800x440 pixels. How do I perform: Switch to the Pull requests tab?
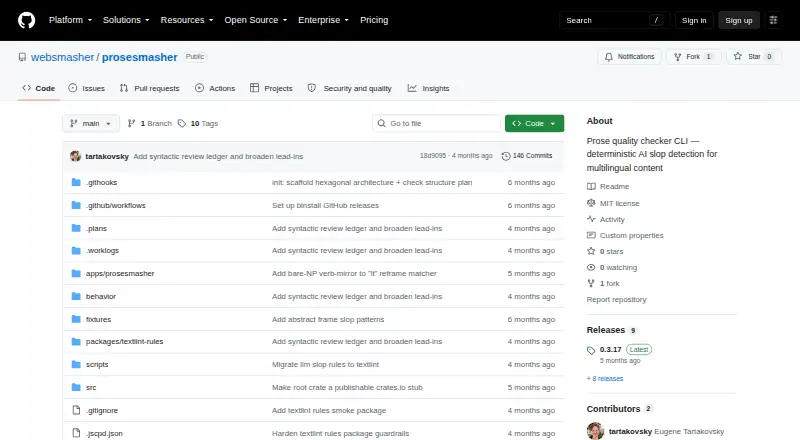click(x=149, y=88)
